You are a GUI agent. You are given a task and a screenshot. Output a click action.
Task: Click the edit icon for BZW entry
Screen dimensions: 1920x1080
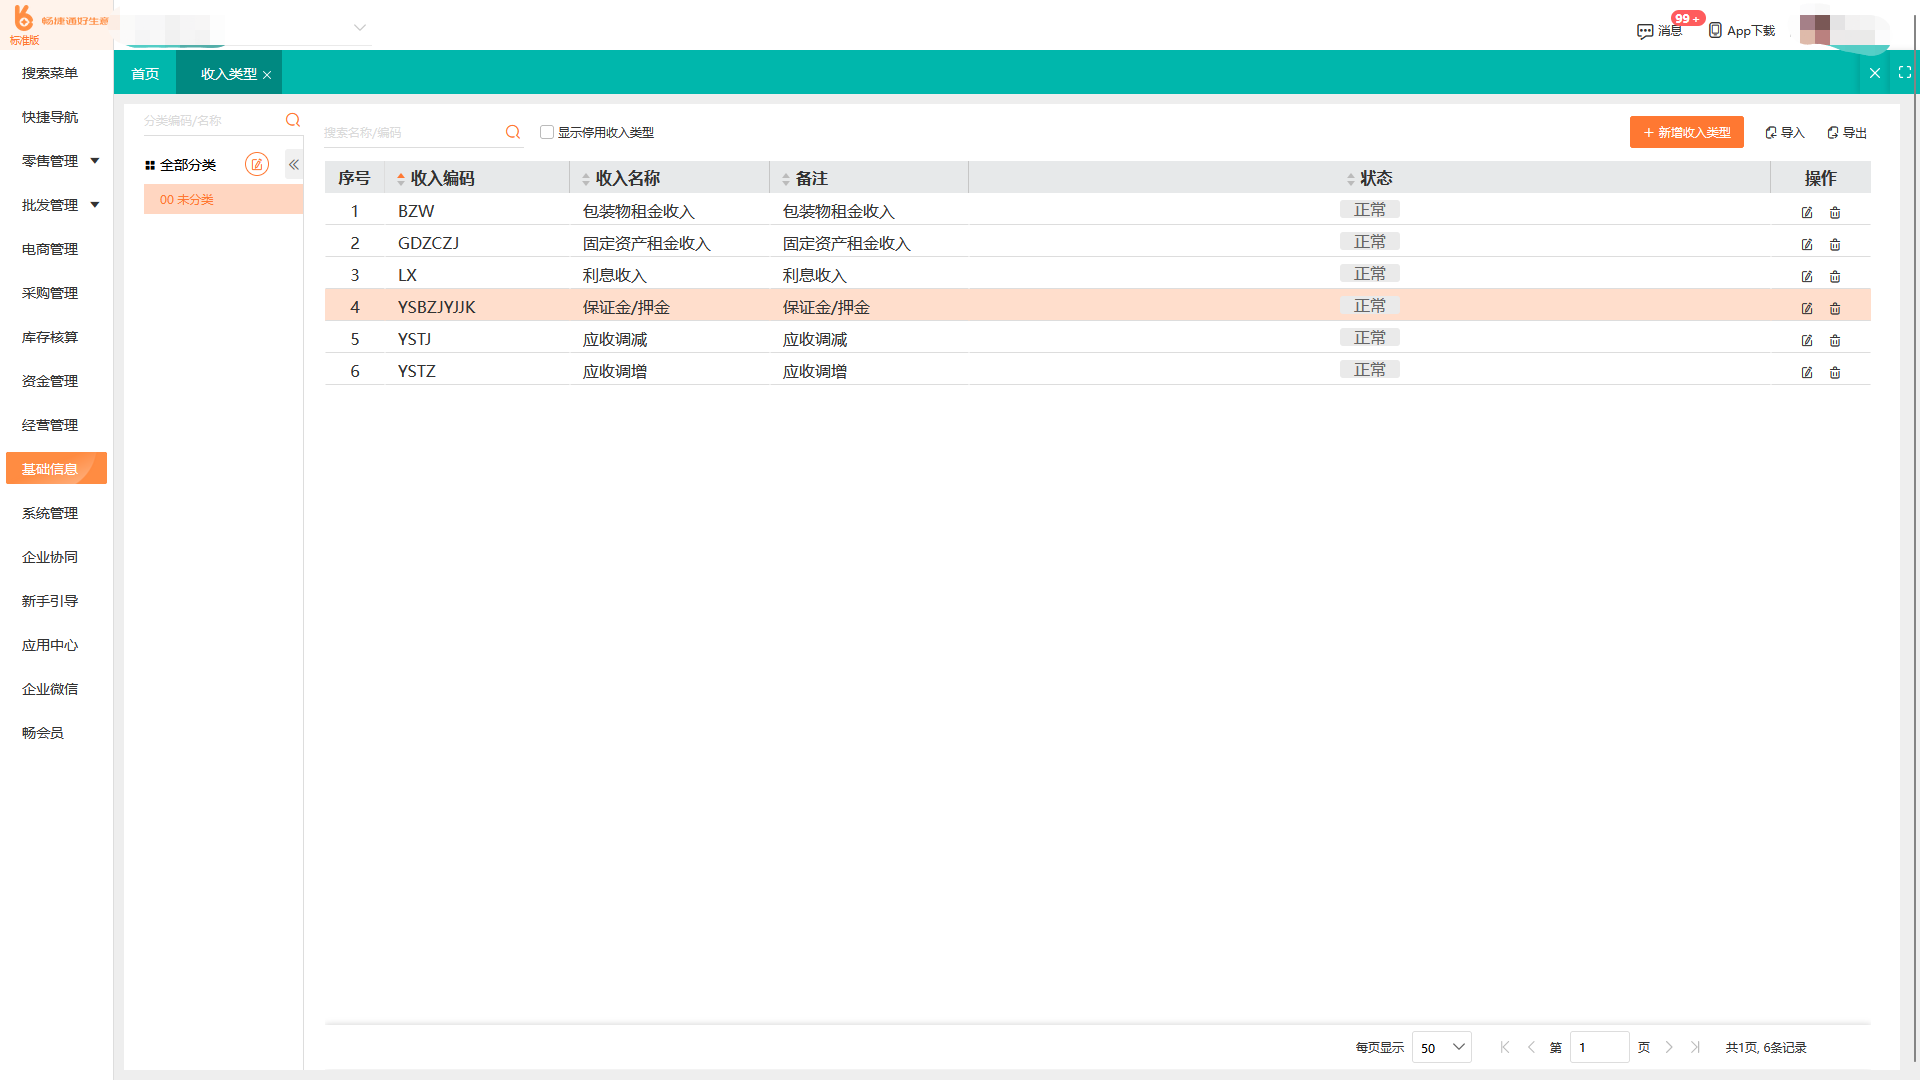click(x=1807, y=210)
